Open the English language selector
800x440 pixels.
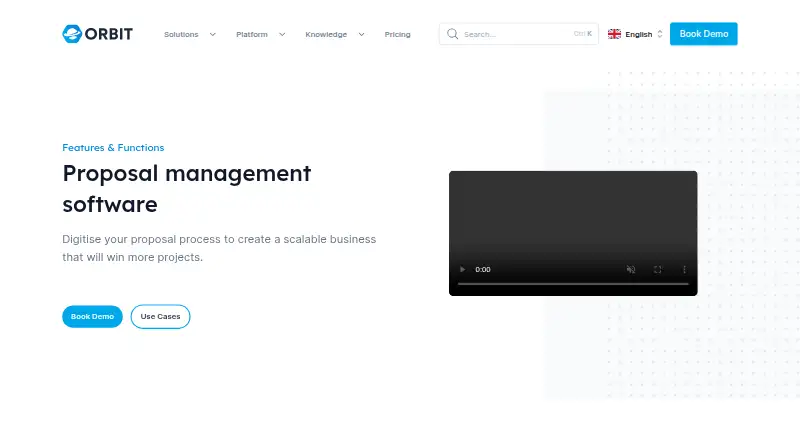(635, 34)
